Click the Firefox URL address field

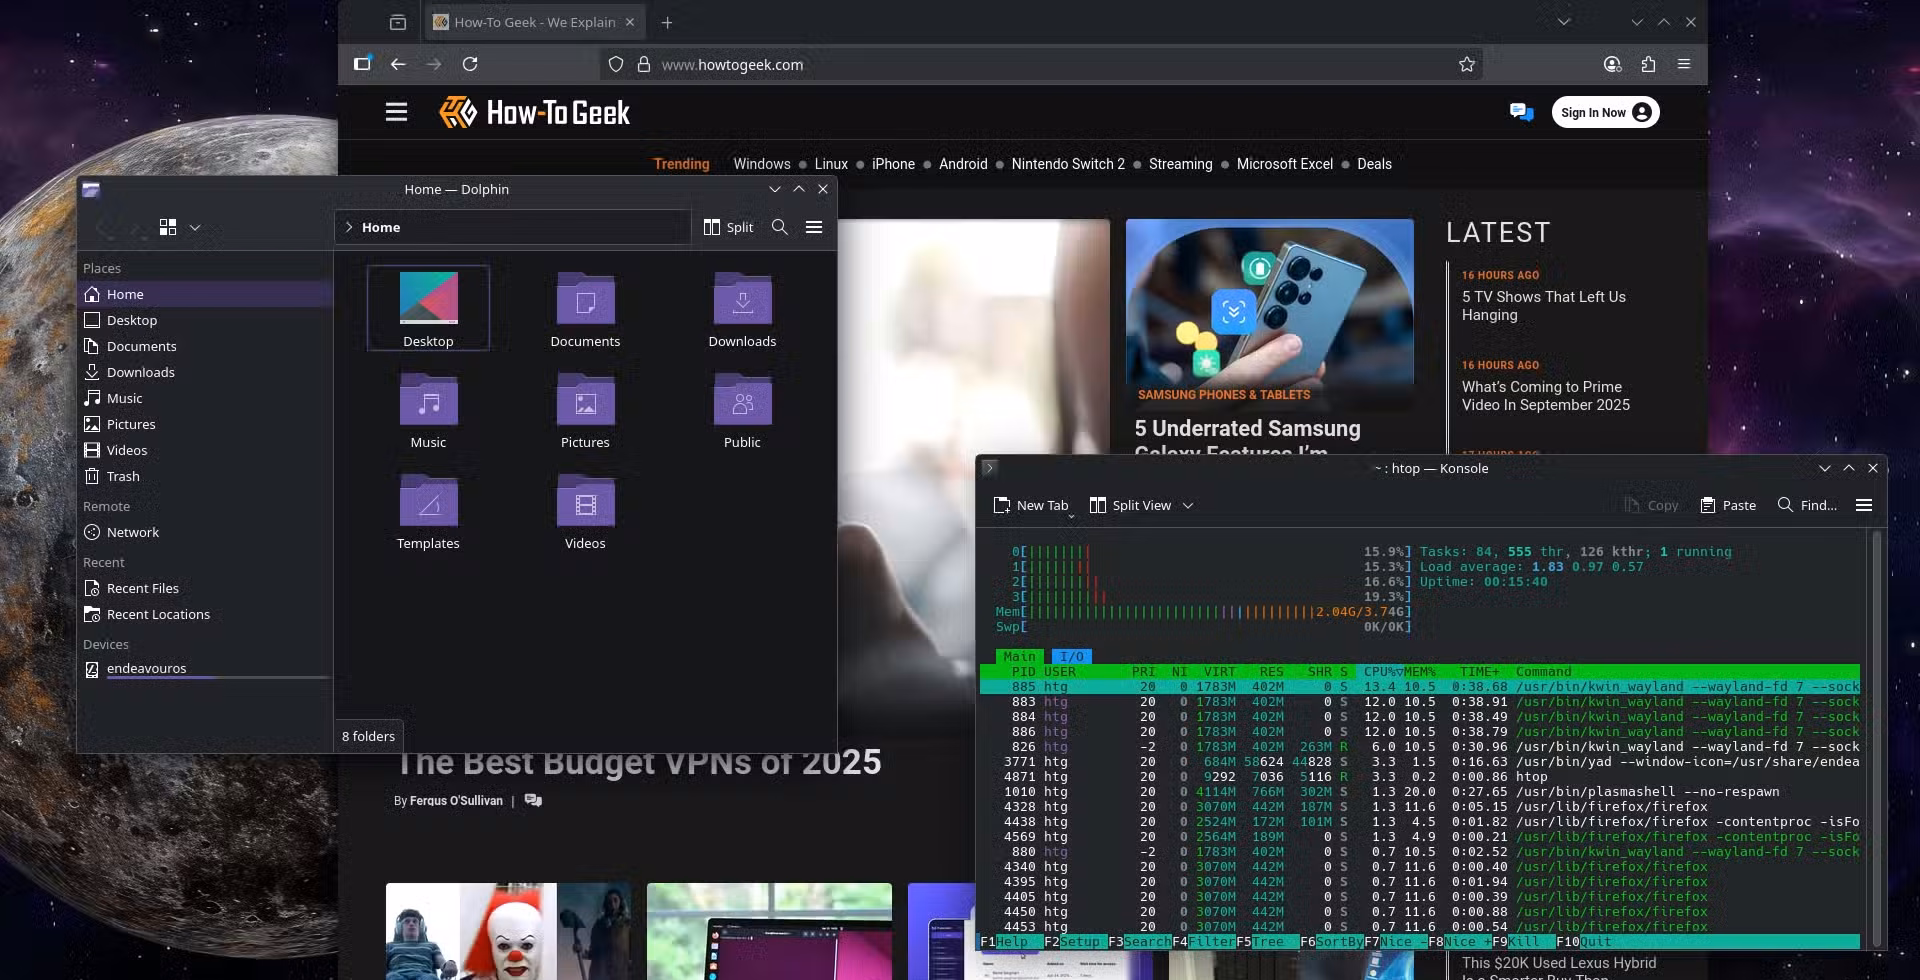(1040, 64)
